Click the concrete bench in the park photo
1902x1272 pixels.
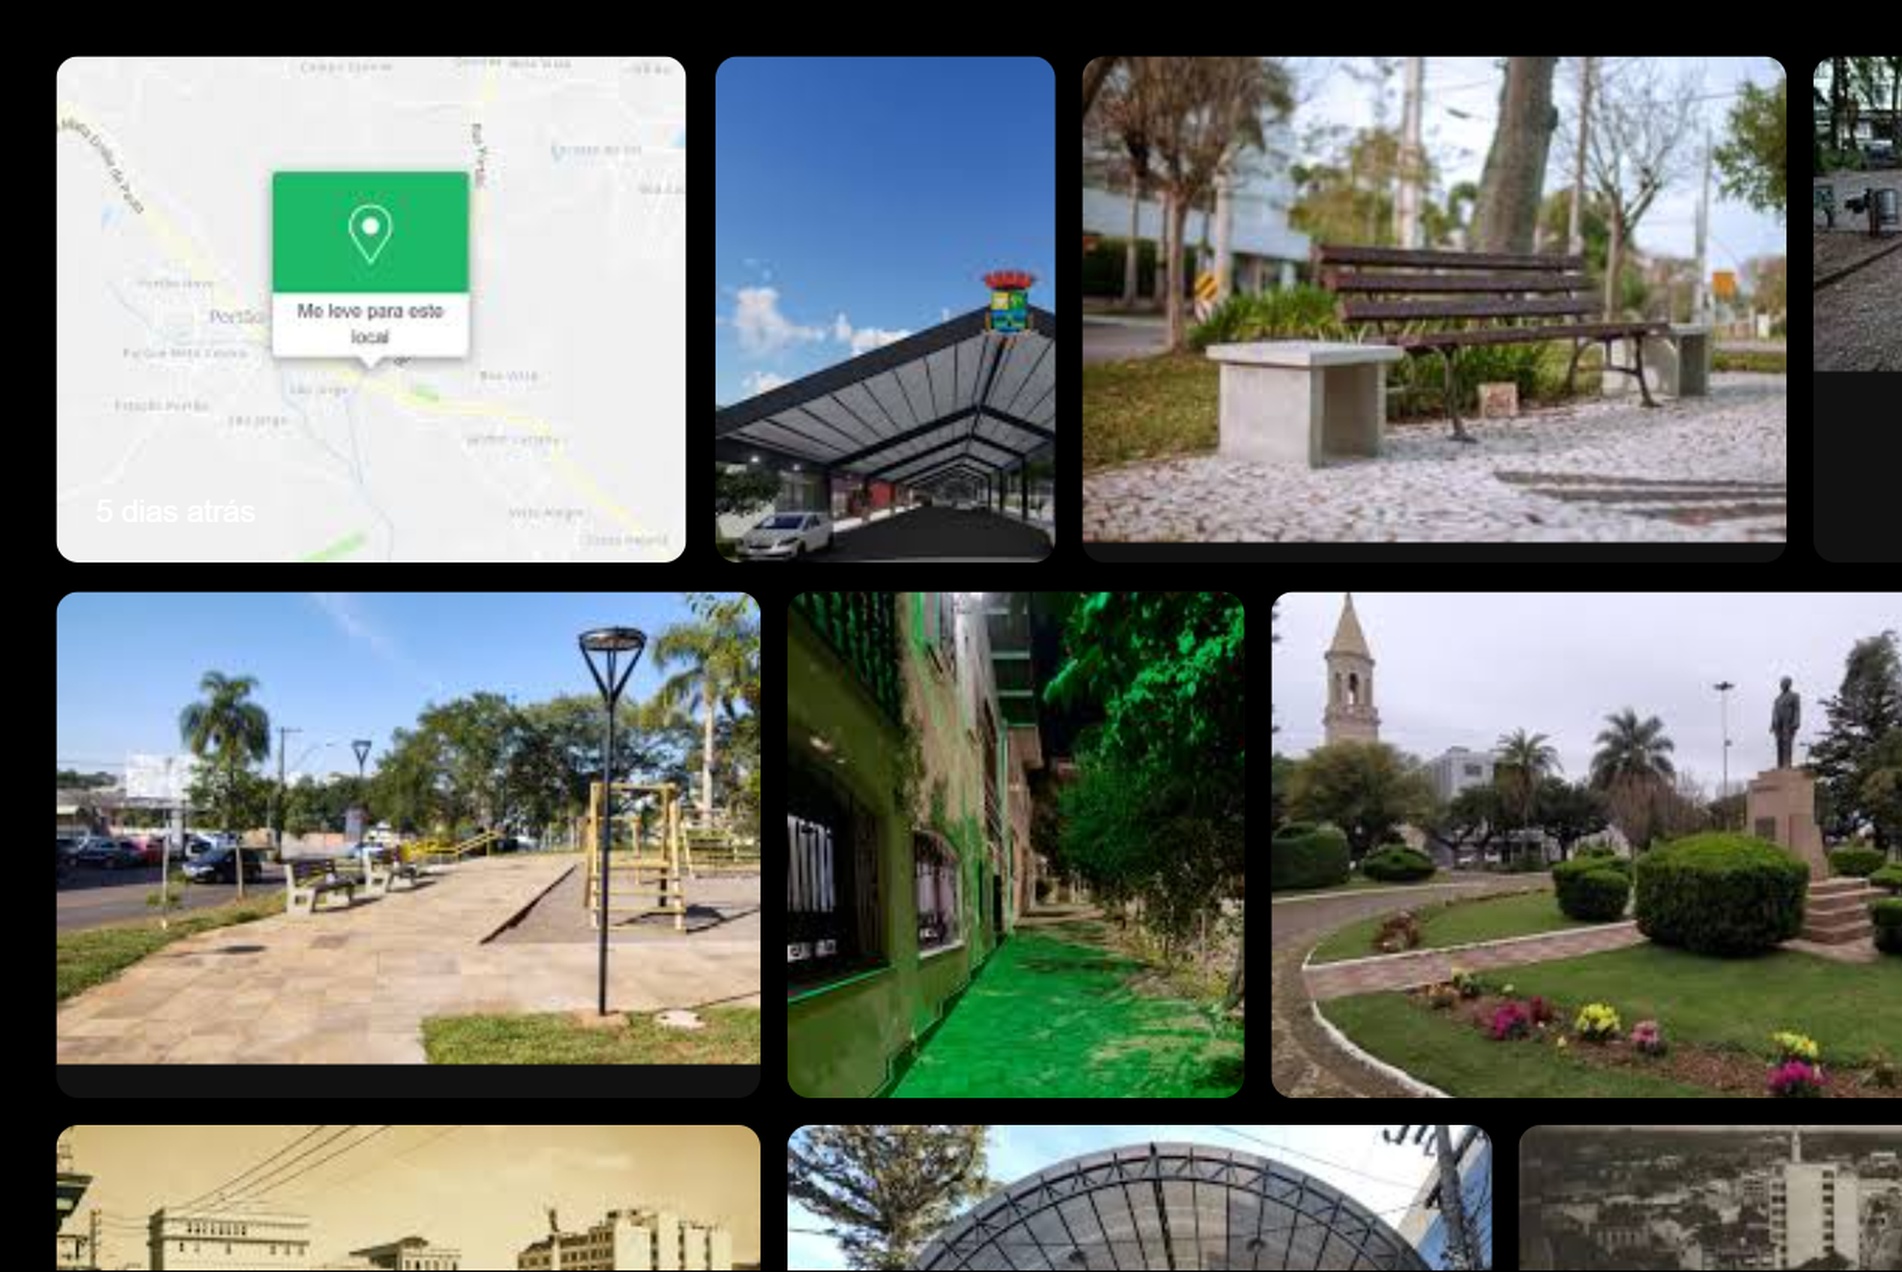[x=1300, y=400]
